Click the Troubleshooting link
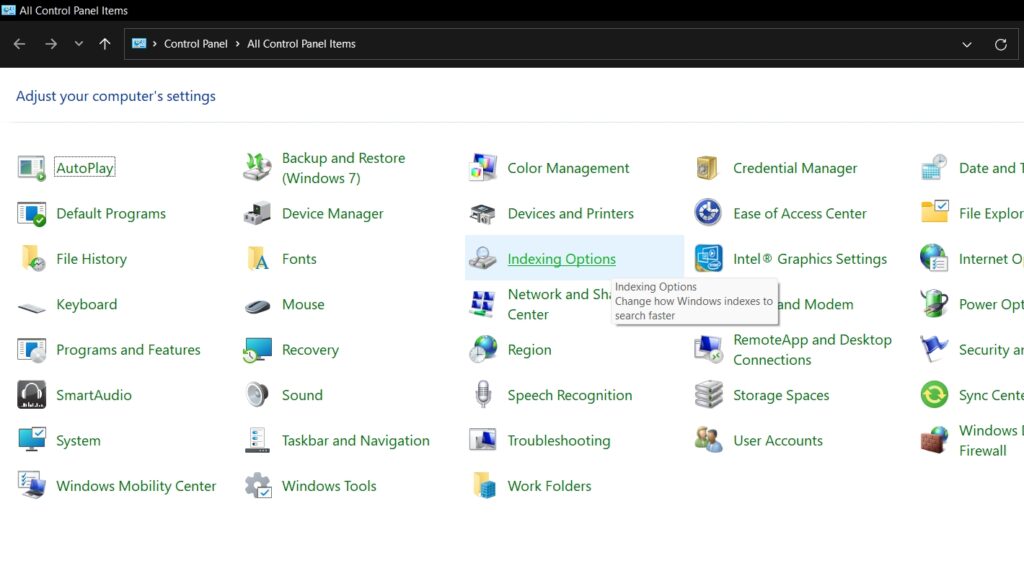The width and height of the screenshot is (1024, 576). (558, 441)
